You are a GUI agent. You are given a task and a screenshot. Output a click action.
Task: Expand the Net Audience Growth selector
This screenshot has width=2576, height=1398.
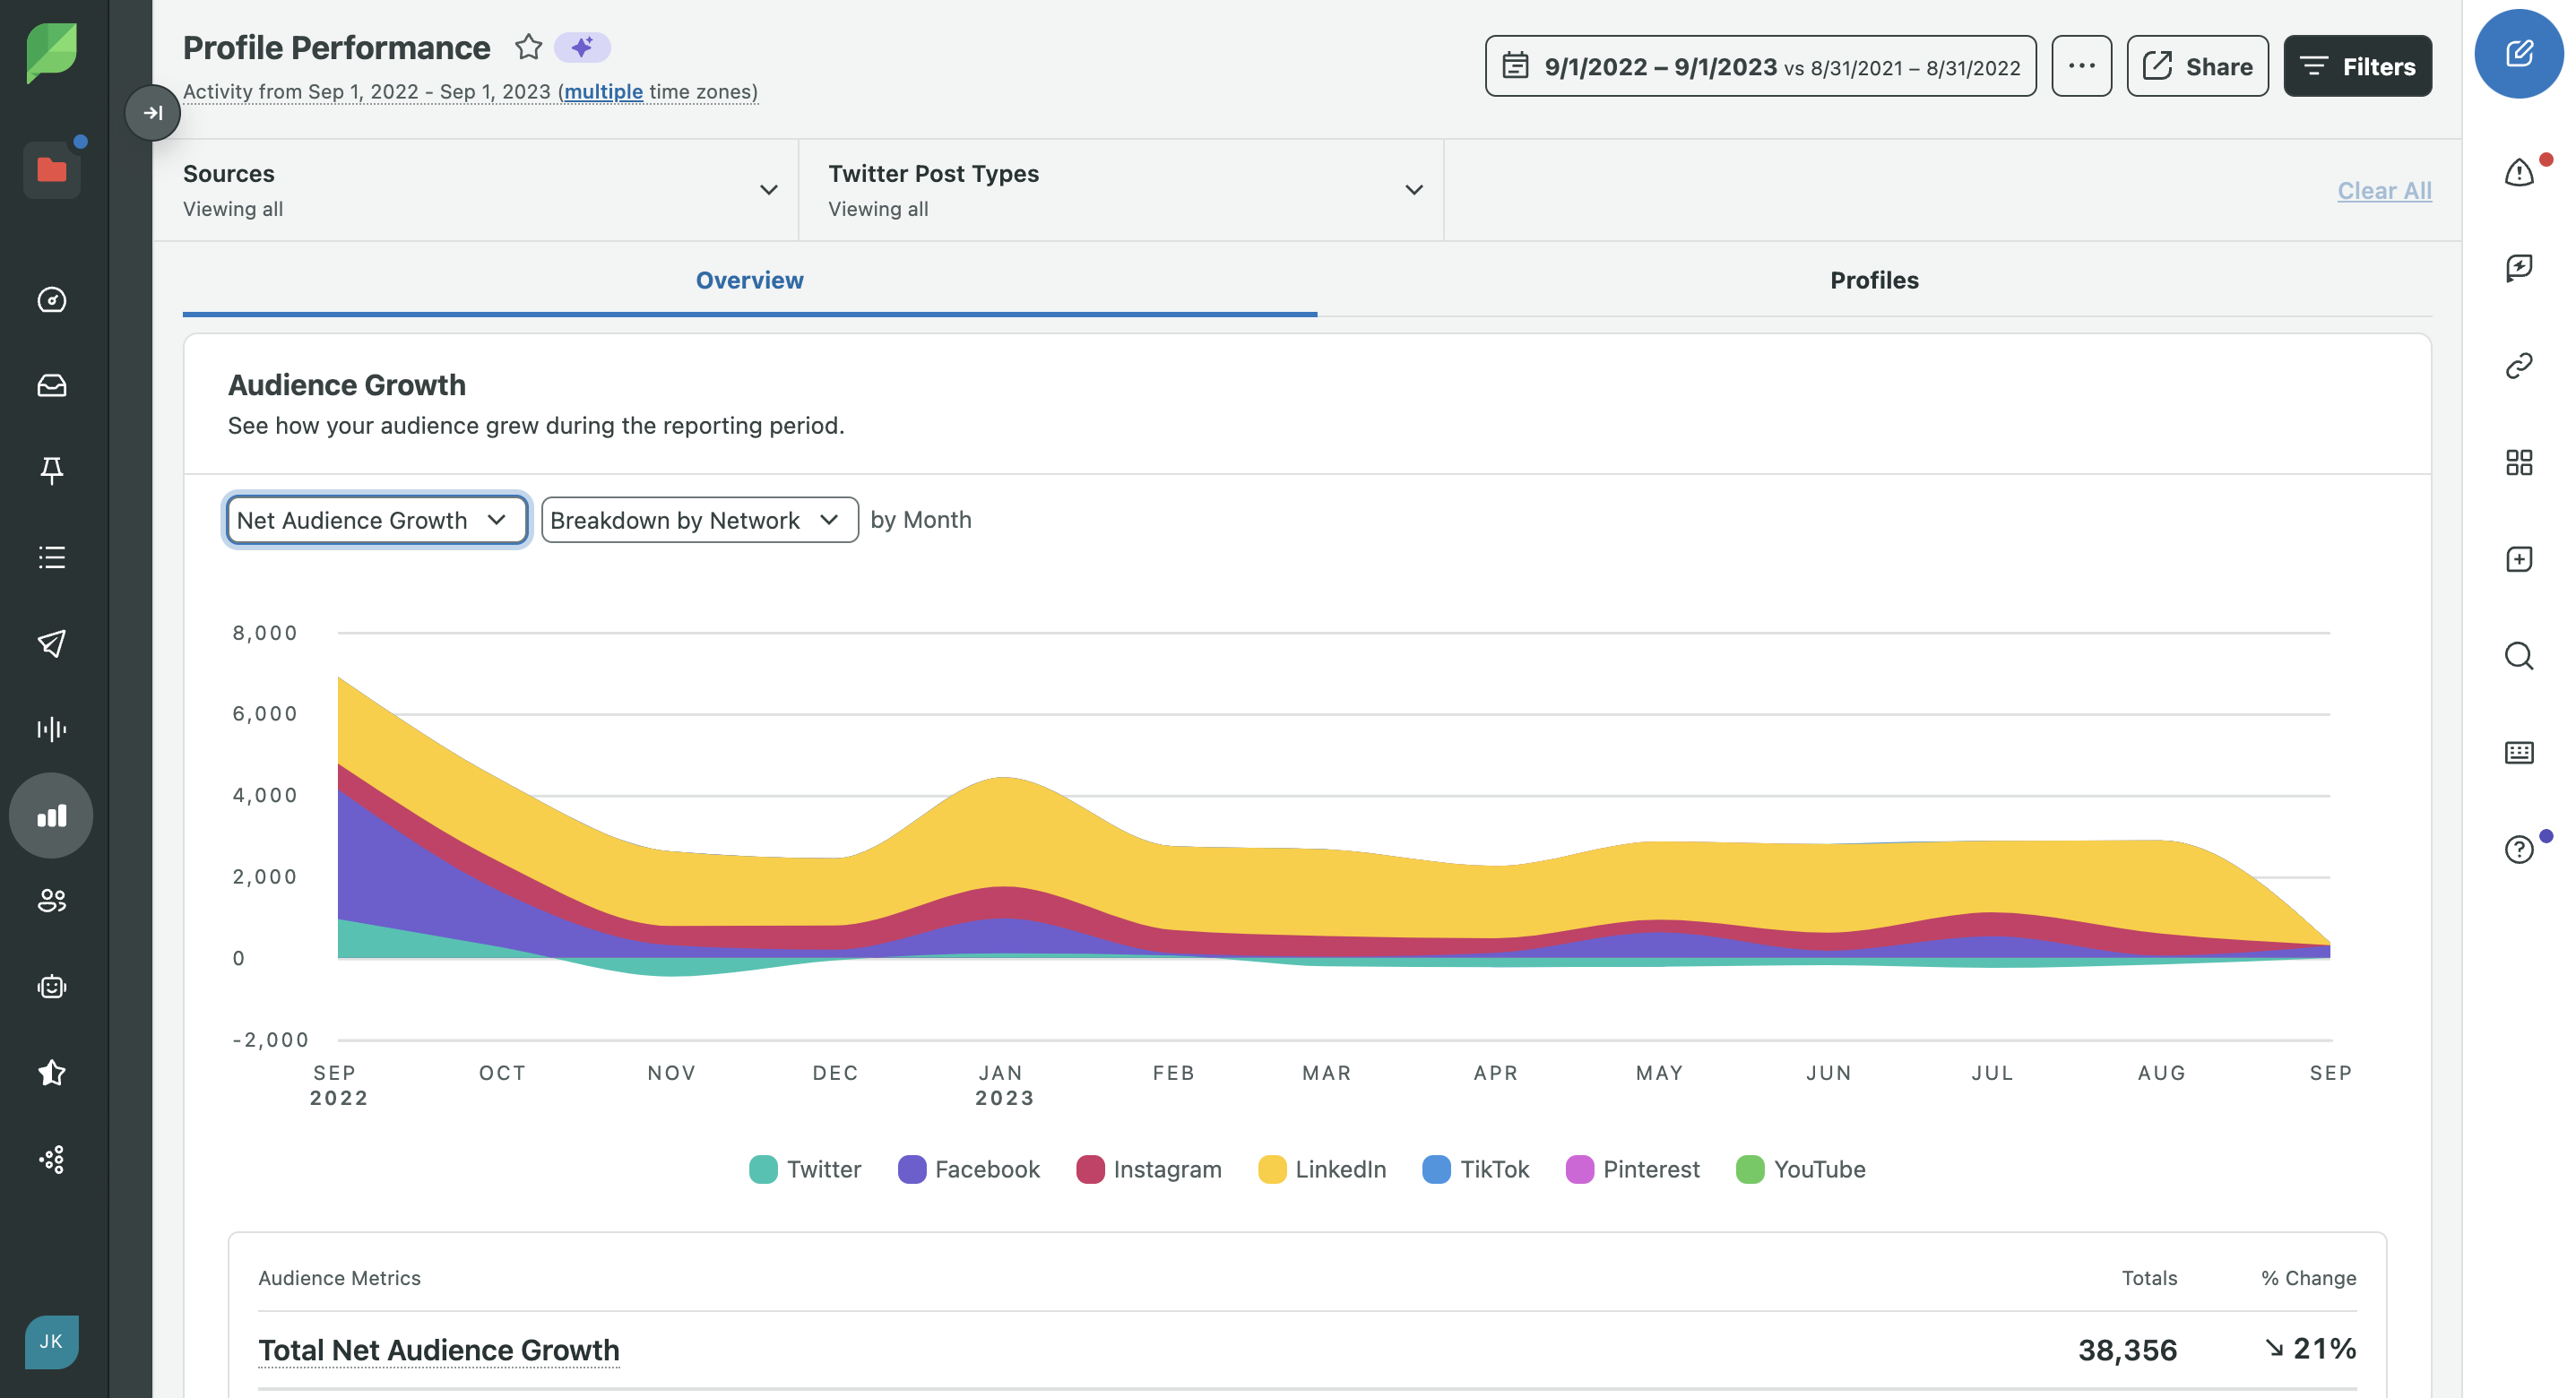click(x=374, y=518)
